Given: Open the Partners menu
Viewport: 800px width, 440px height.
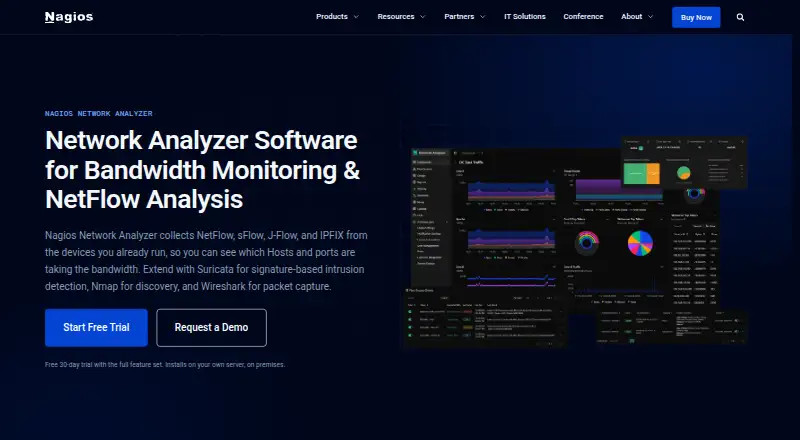Looking at the screenshot, I should (459, 17).
